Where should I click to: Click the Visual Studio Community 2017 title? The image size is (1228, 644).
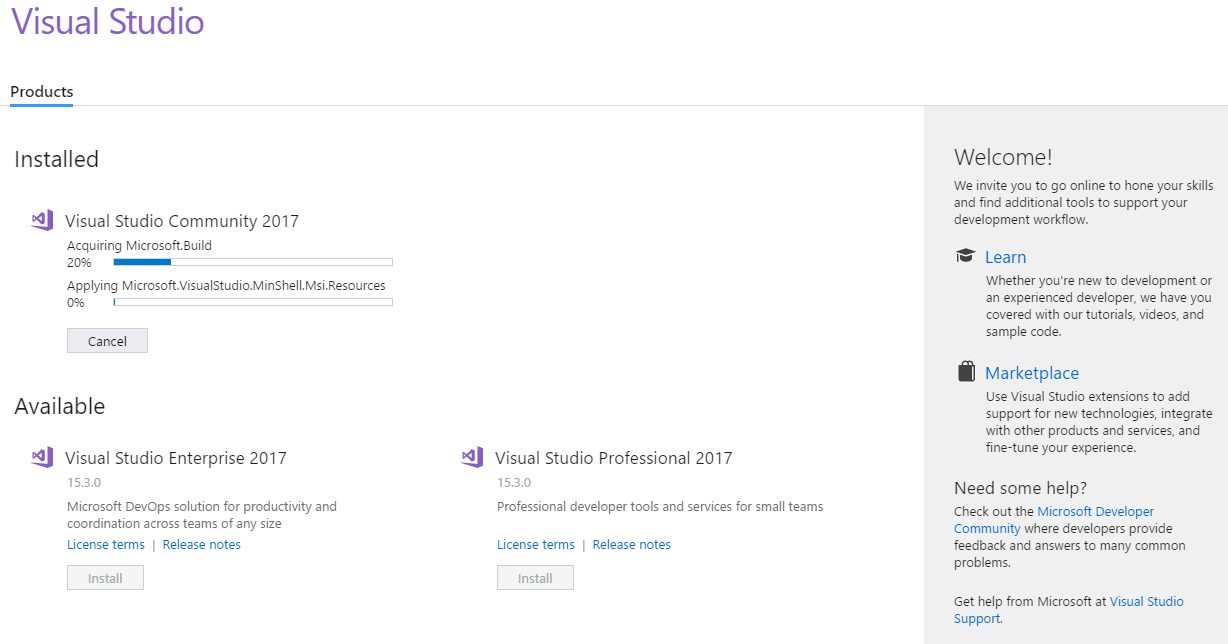click(181, 221)
